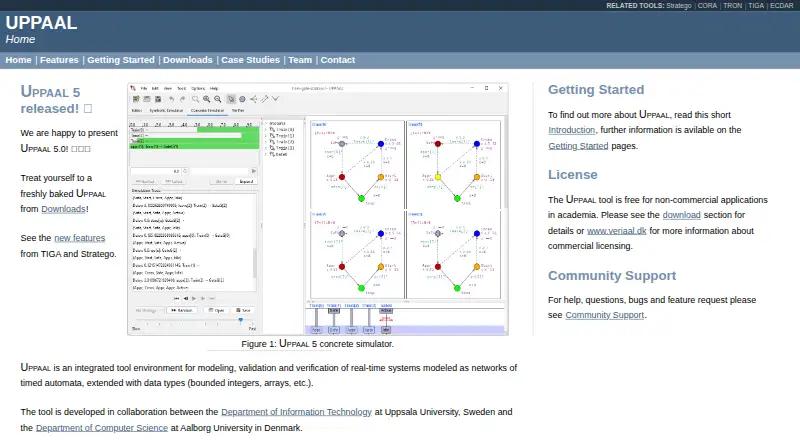Screen dimensions: 800x440
Task: Open the Edit menu in the figure's window
Action: pyautogui.click(x=155, y=88)
